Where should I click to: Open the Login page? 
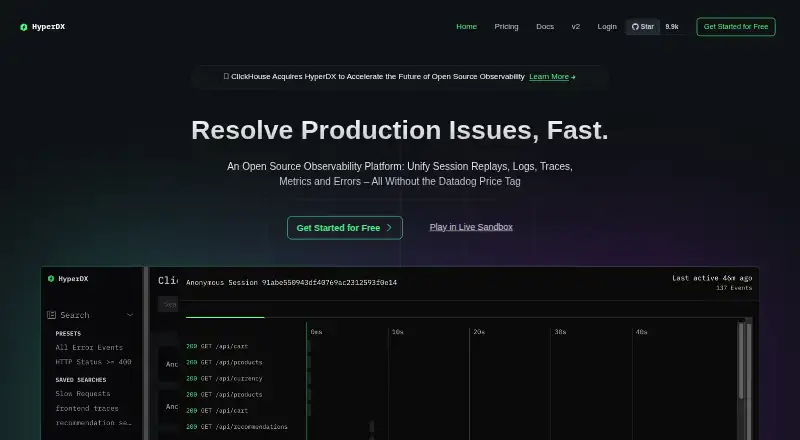[x=607, y=27]
